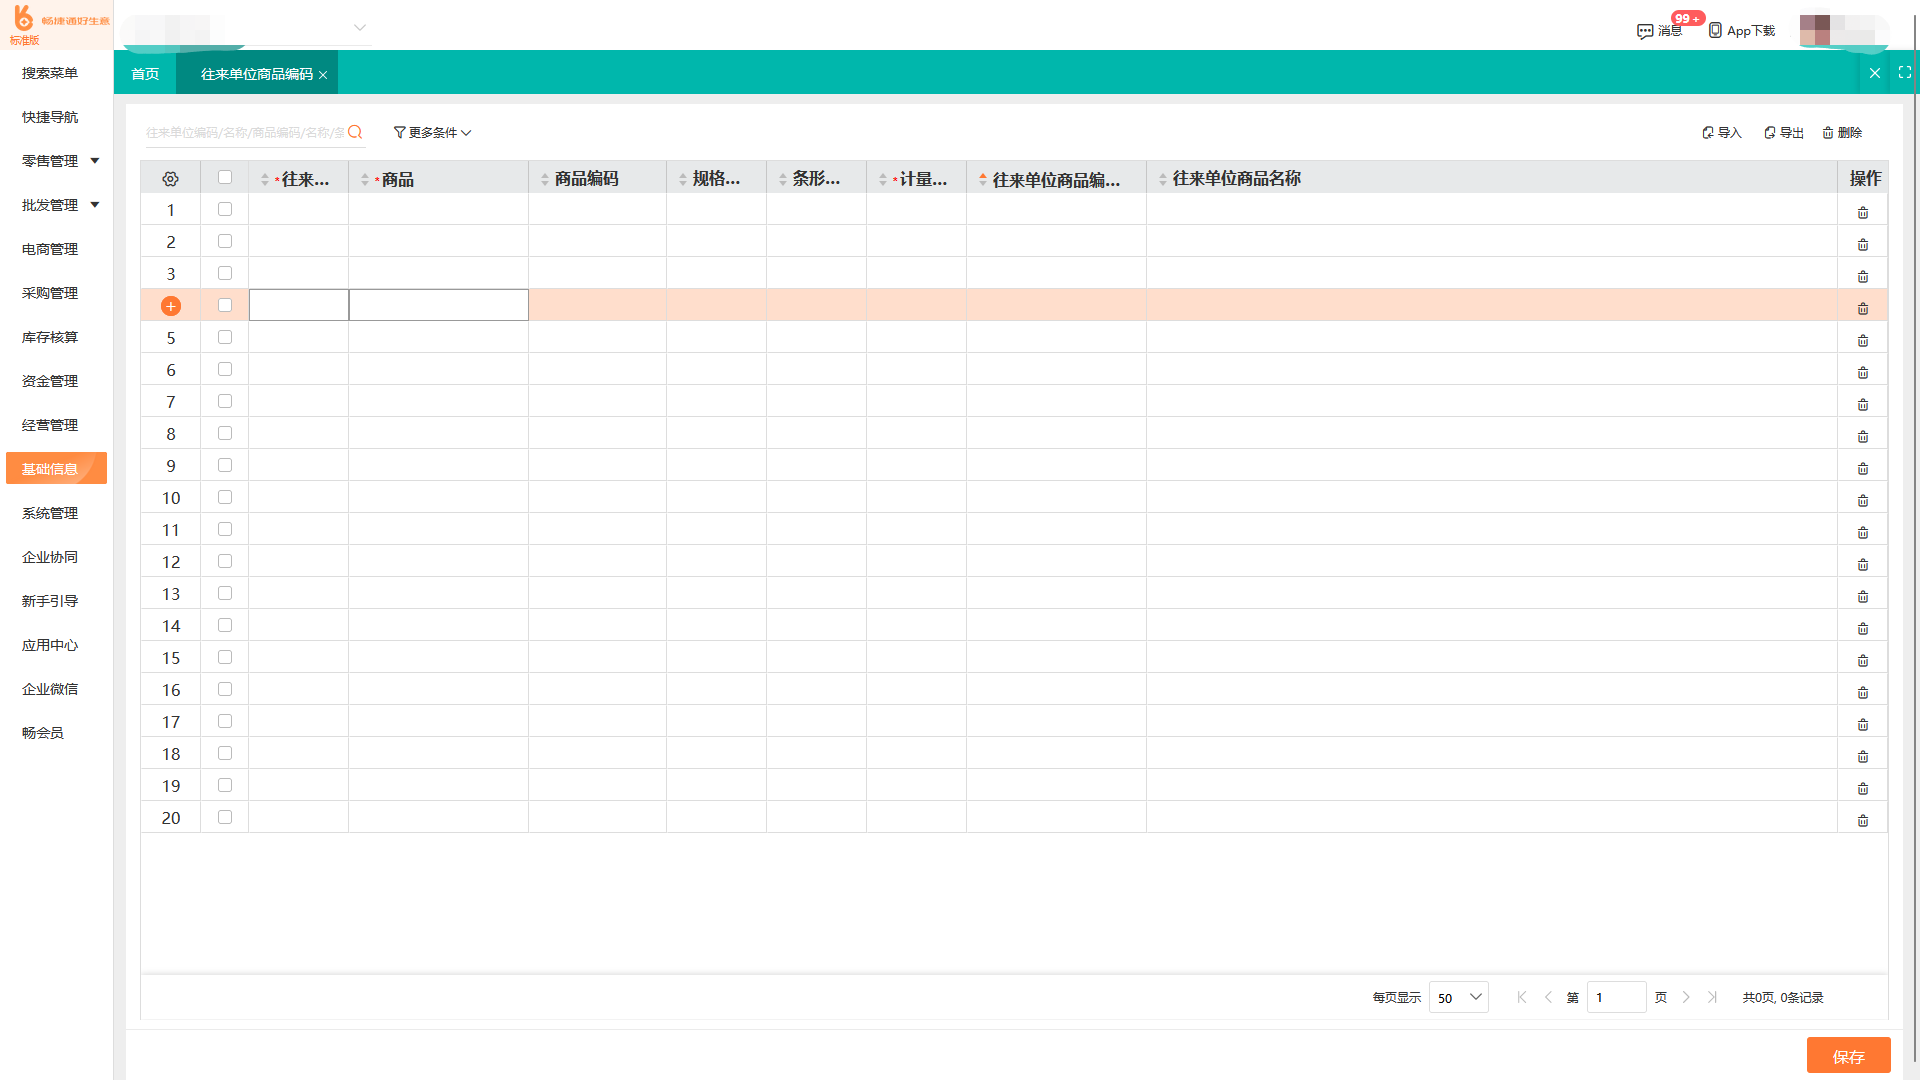This screenshot has height=1080, width=1920.
Task: Switch to 首页 tab
Action: pyautogui.click(x=145, y=74)
